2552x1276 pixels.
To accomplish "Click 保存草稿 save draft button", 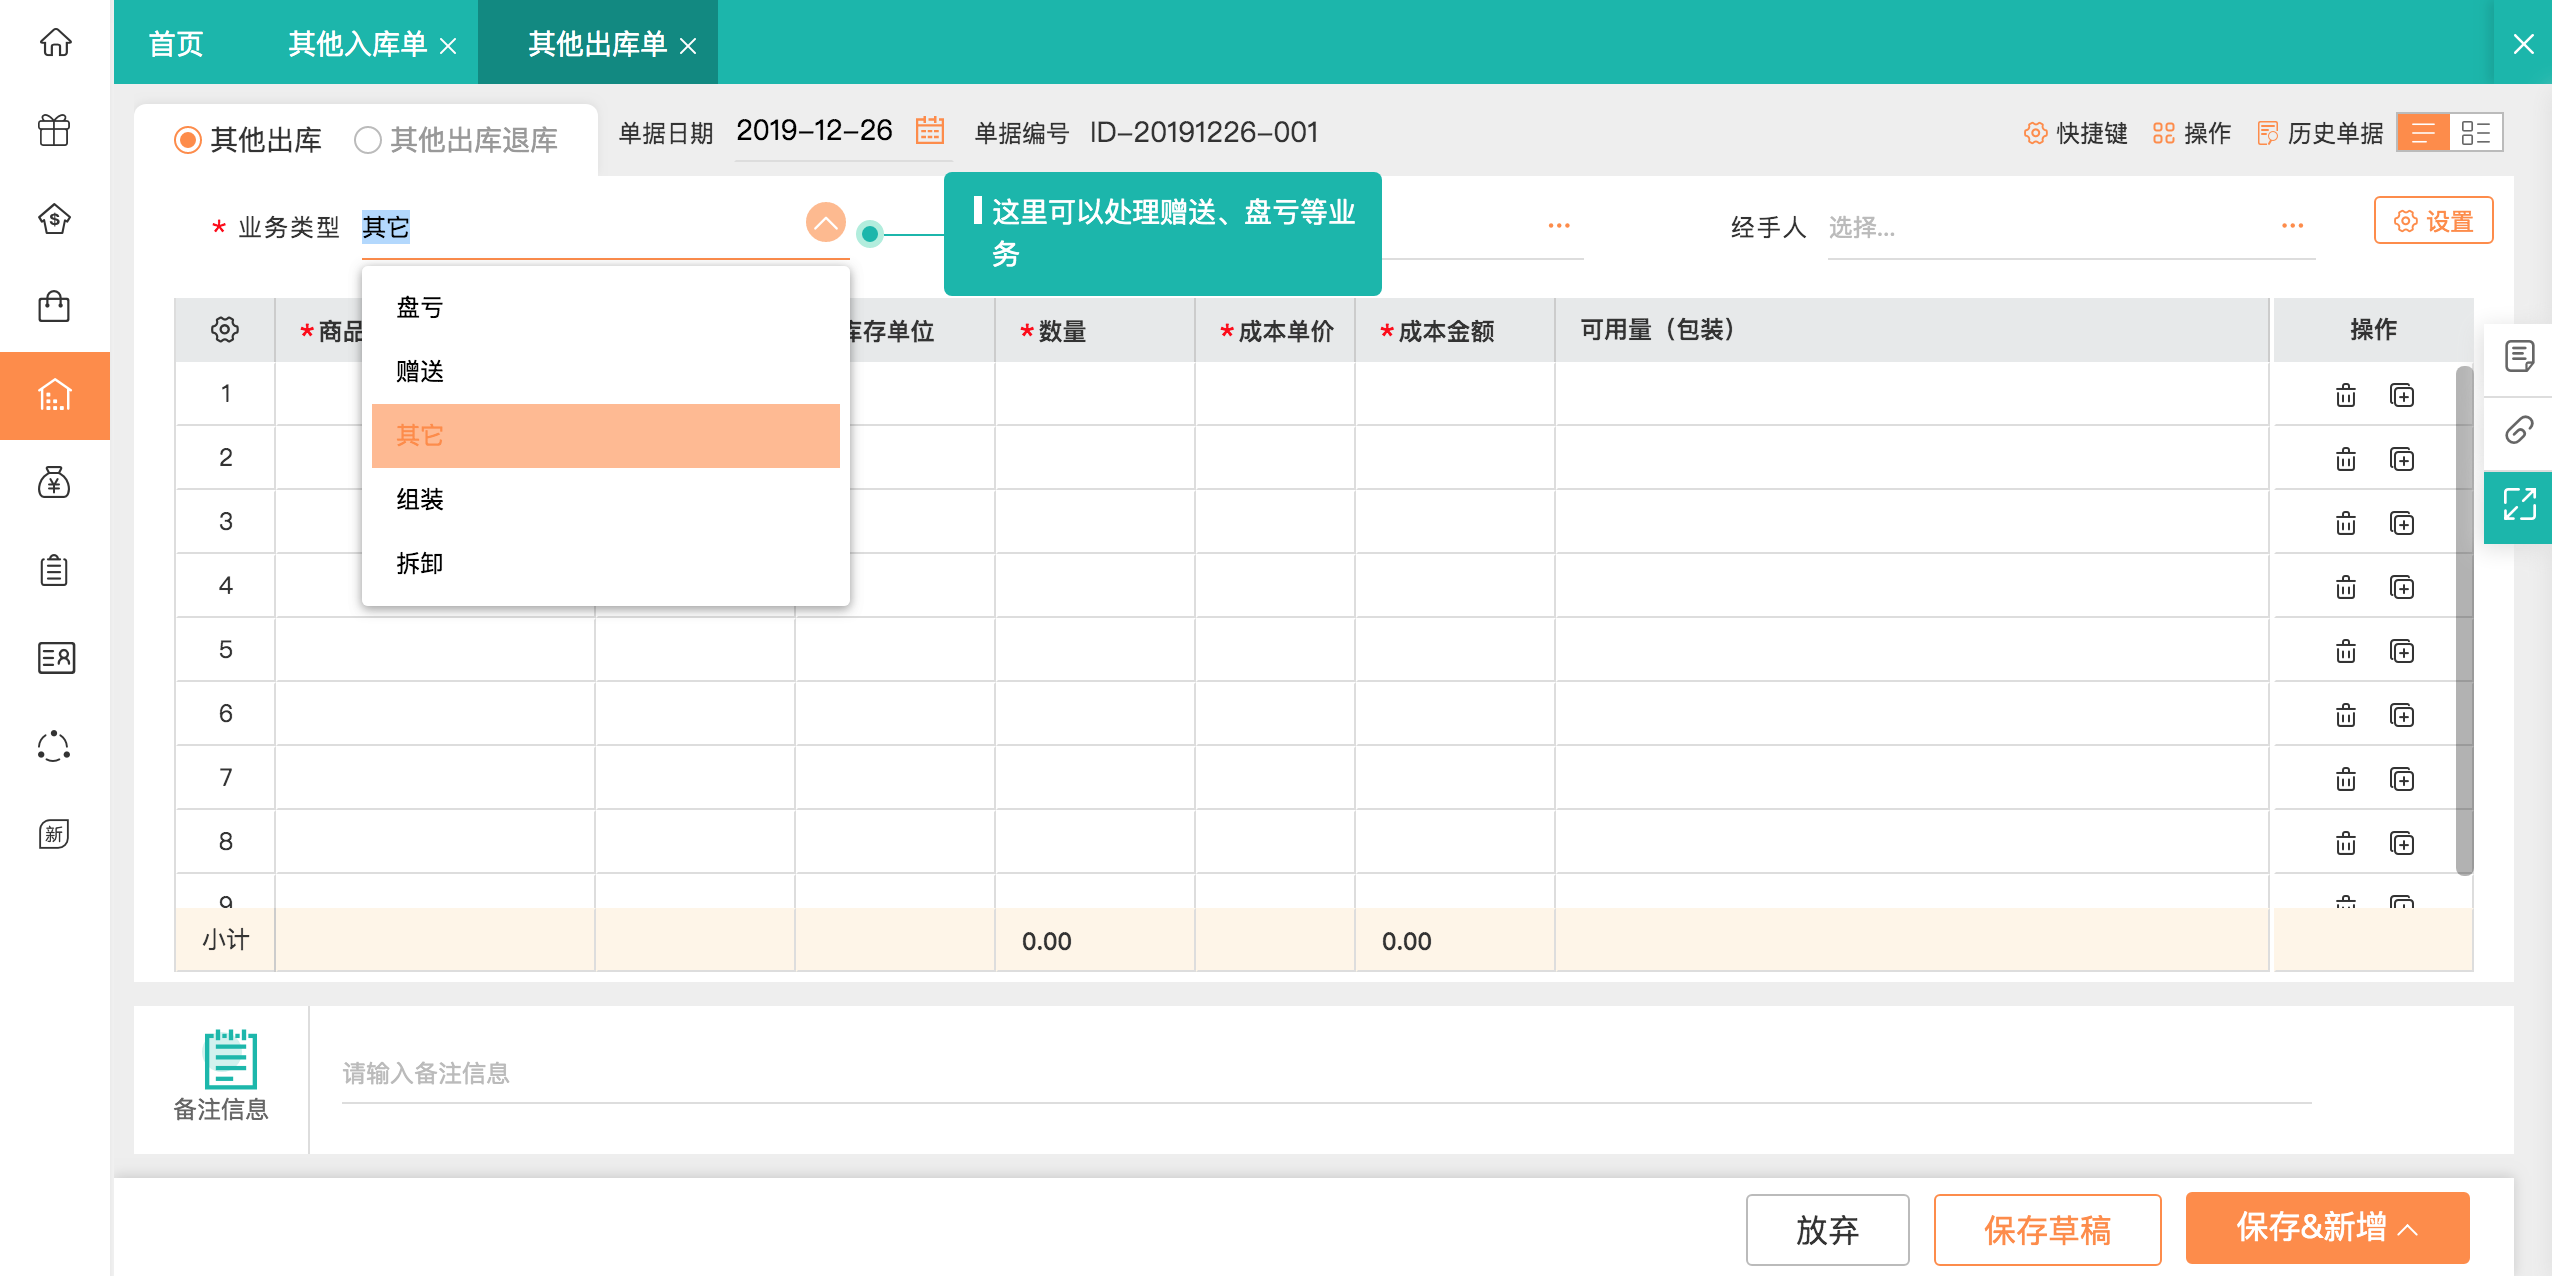I will click(2047, 1229).
